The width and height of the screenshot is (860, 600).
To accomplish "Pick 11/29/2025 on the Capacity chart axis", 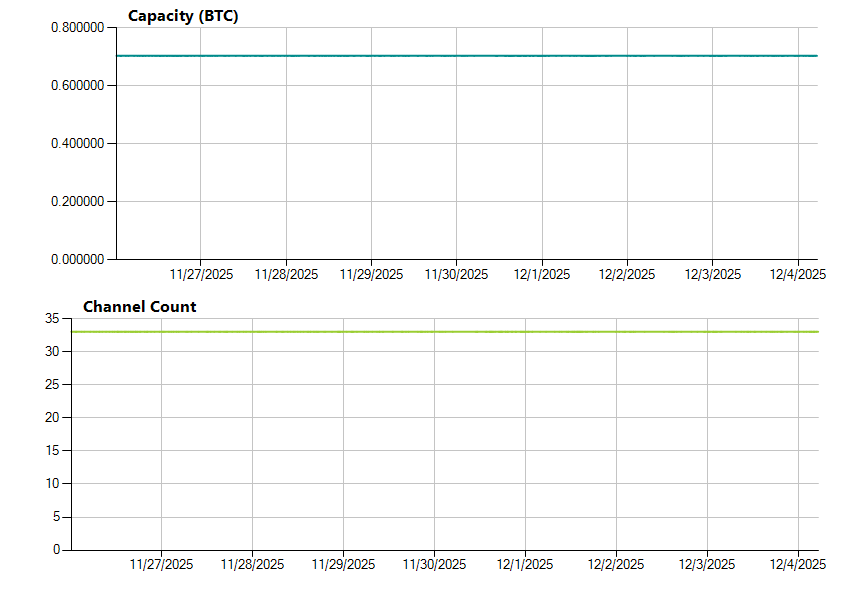I will [372, 274].
